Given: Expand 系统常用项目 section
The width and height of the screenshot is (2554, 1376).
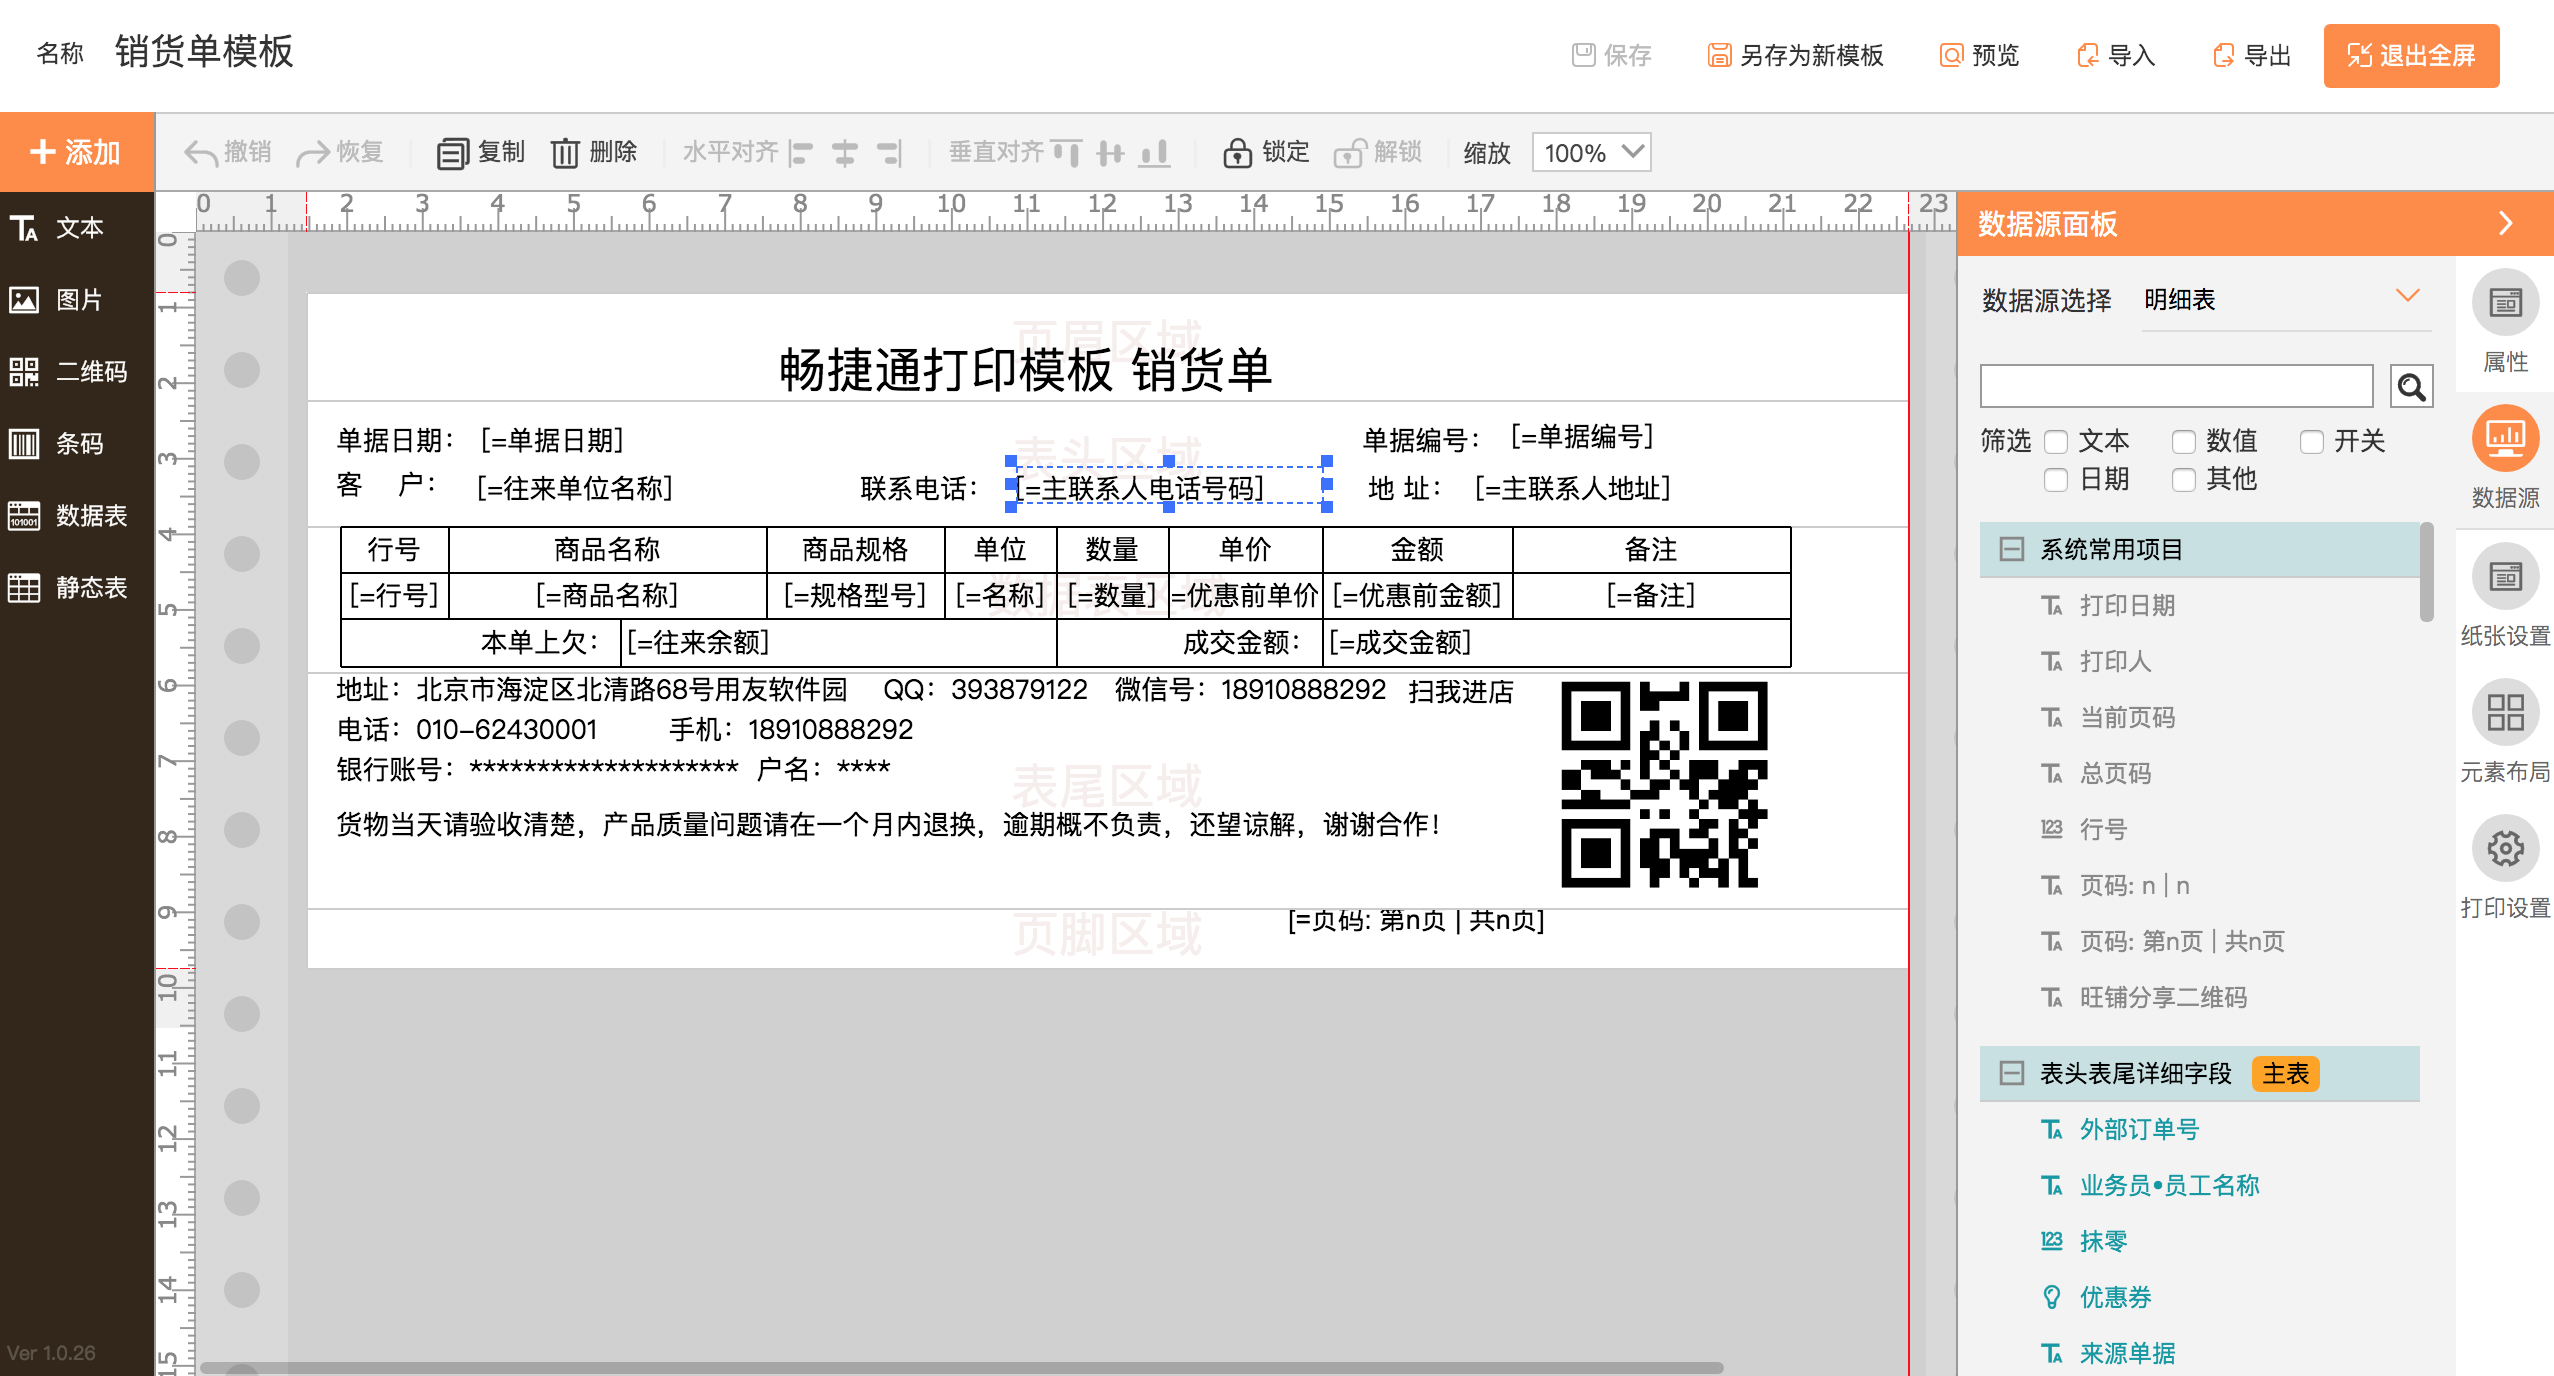Looking at the screenshot, I should pos(2012,549).
